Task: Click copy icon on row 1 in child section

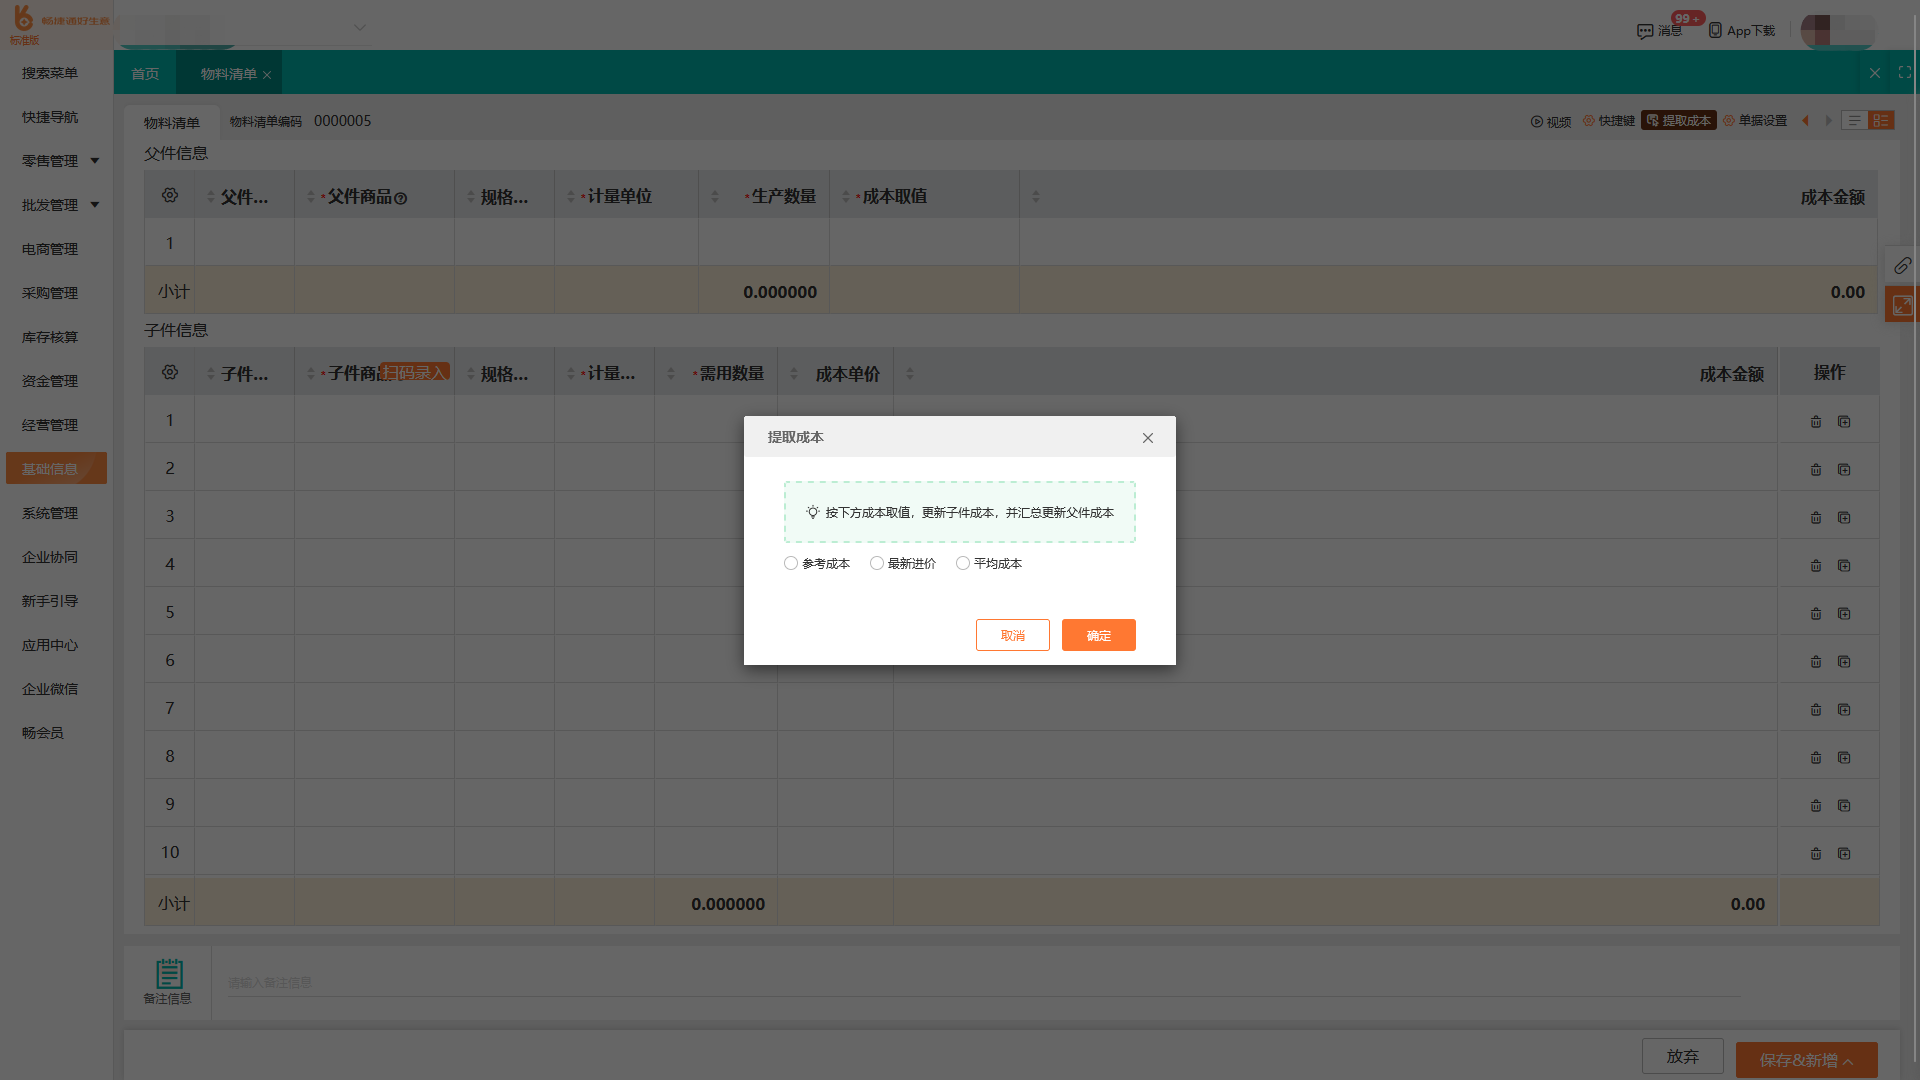Action: [1844, 421]
